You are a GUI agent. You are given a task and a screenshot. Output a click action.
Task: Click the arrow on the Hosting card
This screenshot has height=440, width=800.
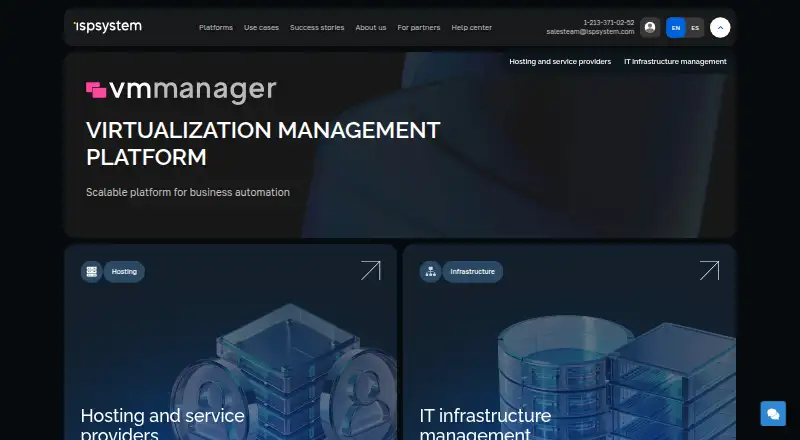pos(371,271)
